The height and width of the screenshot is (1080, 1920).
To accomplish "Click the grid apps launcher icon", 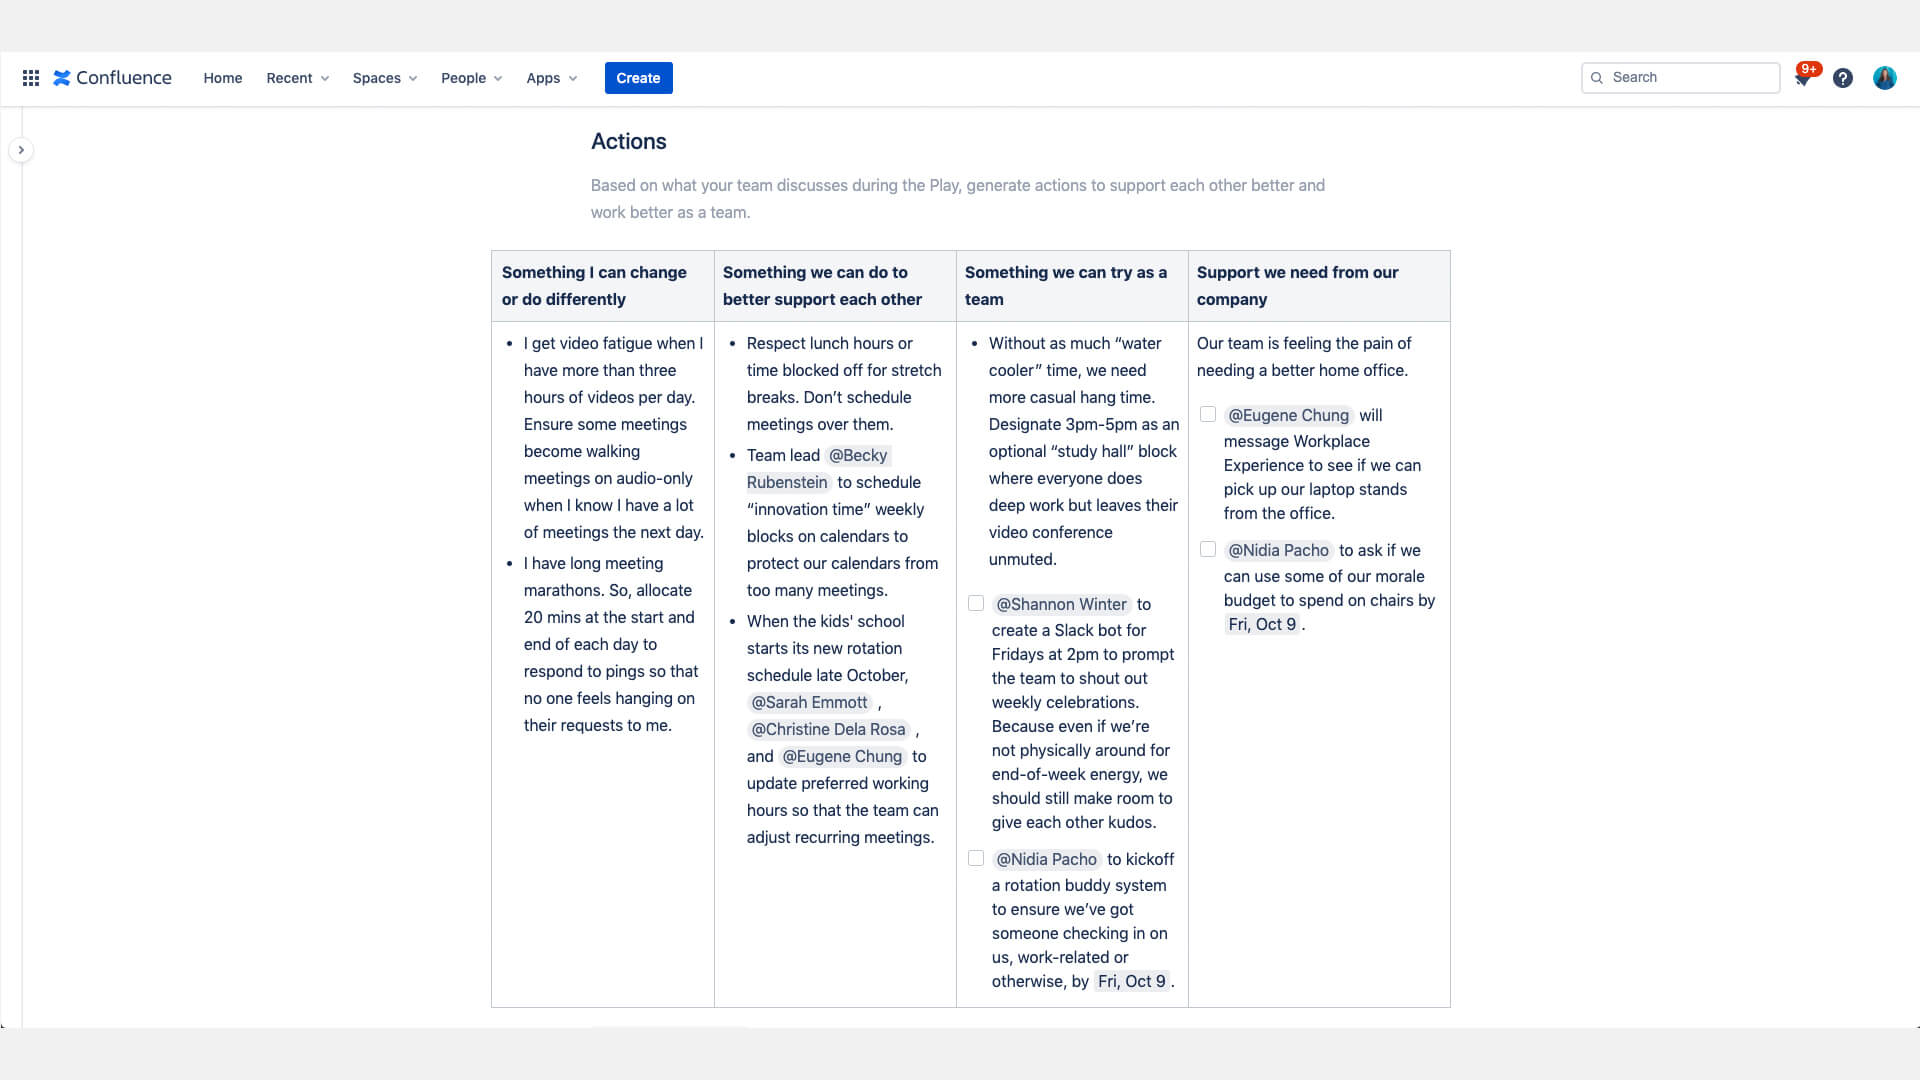I will pyautogui.click(x=32, y=78).
